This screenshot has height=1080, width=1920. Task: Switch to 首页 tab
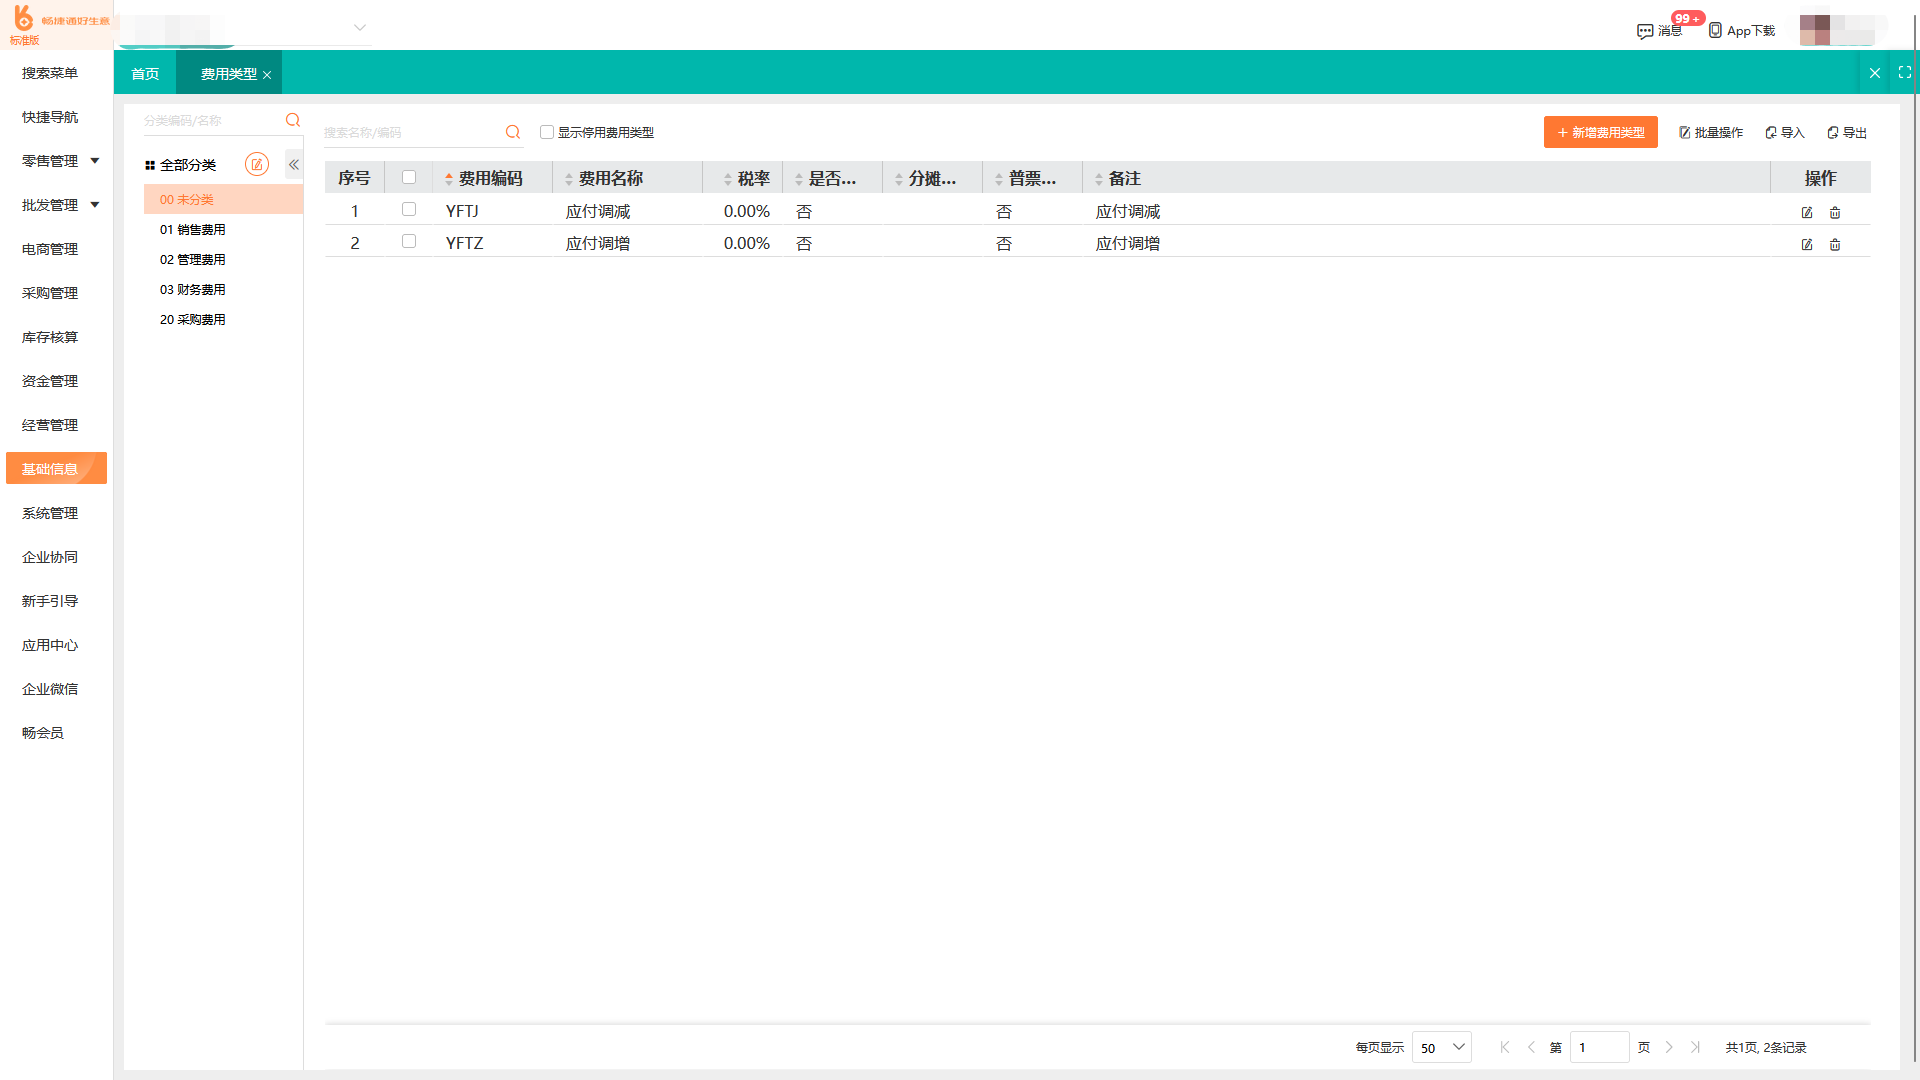pos(145,73)
